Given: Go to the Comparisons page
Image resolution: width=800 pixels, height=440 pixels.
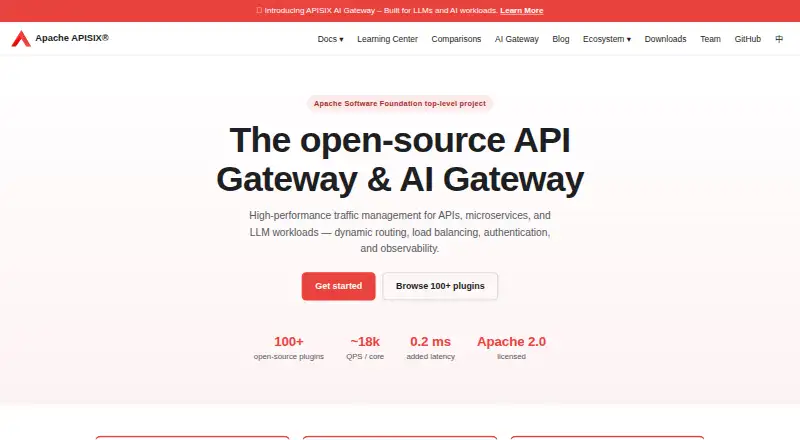Looking at the screenshot, I should click(456, 39).
